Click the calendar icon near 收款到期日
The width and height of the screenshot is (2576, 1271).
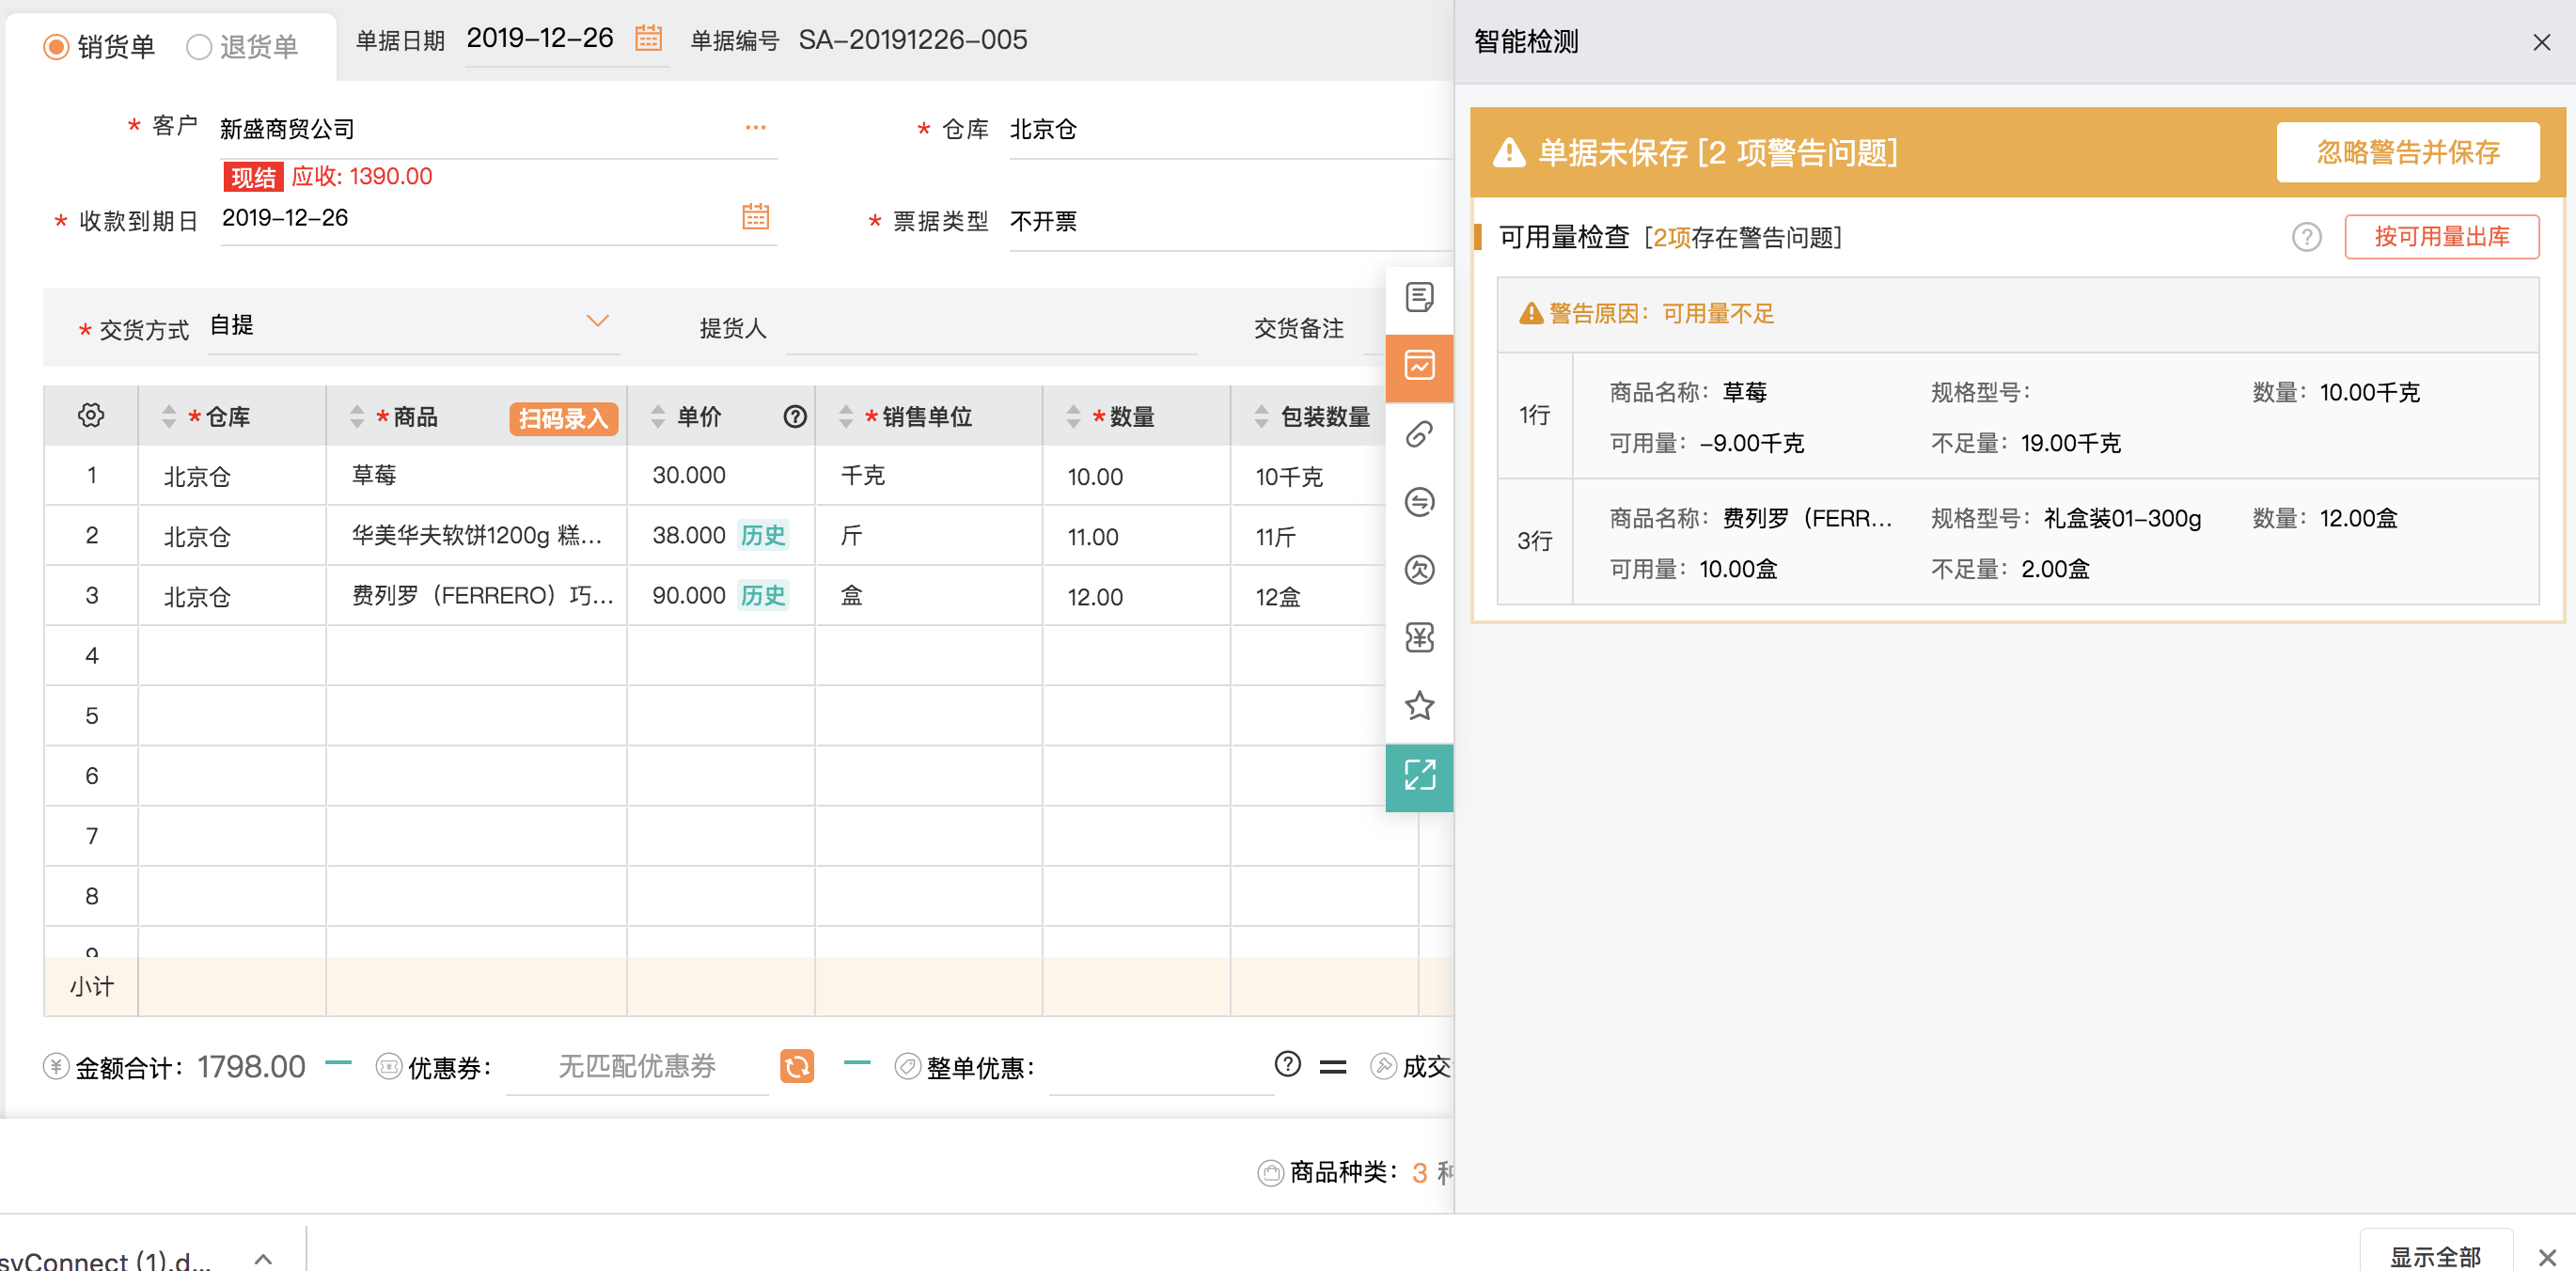754,220
